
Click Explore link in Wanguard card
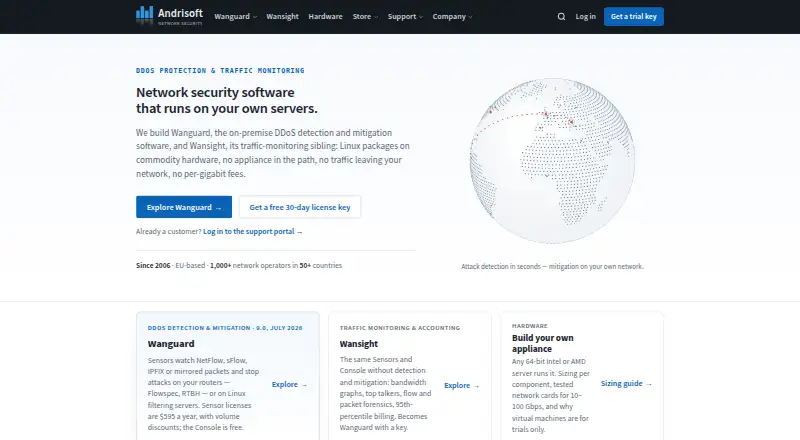click(289, 384)
